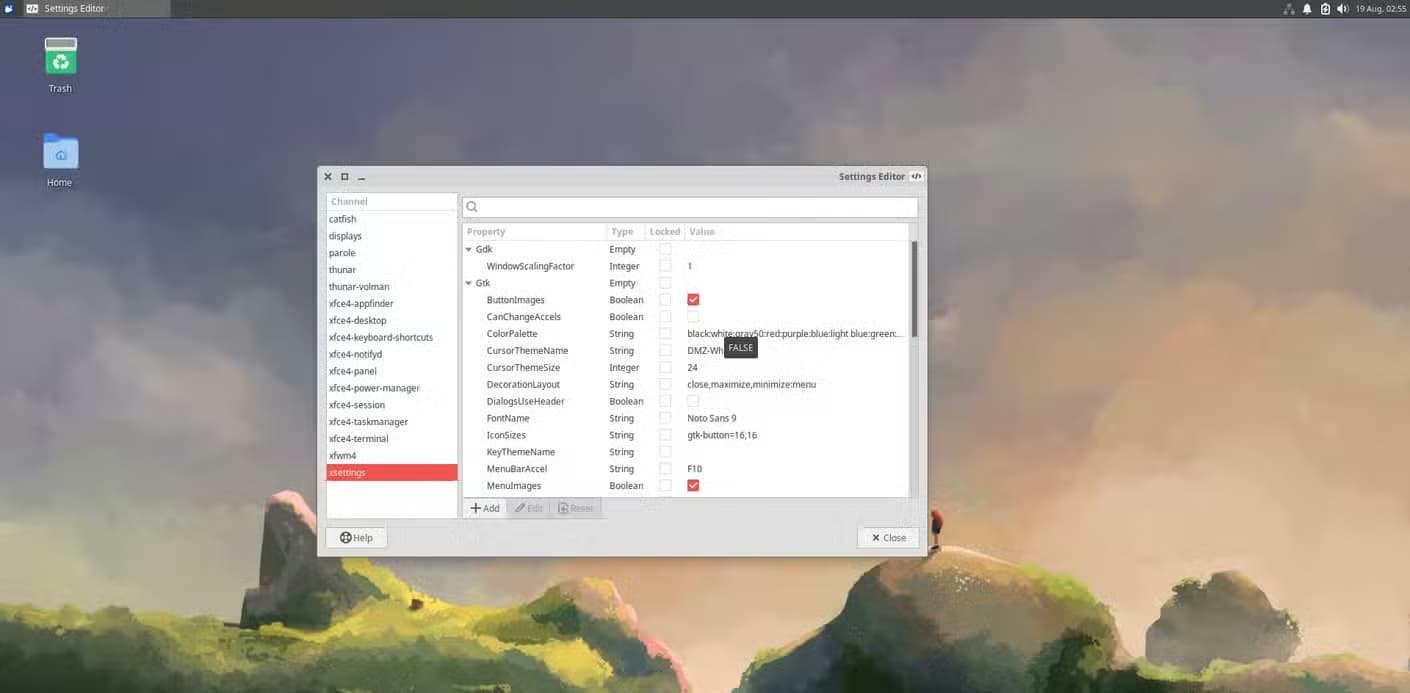Viewport: 1410px width, 693px height.
Task: Minimize the Settings Editor window
Action: 361,177
